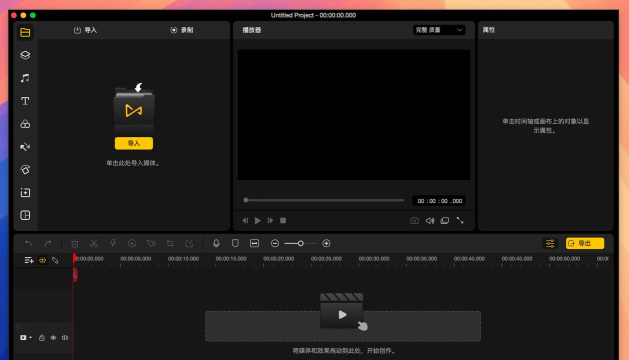Enter fullscreen preview with arrows icon
The image size is (629, 360).
point(460,221)
